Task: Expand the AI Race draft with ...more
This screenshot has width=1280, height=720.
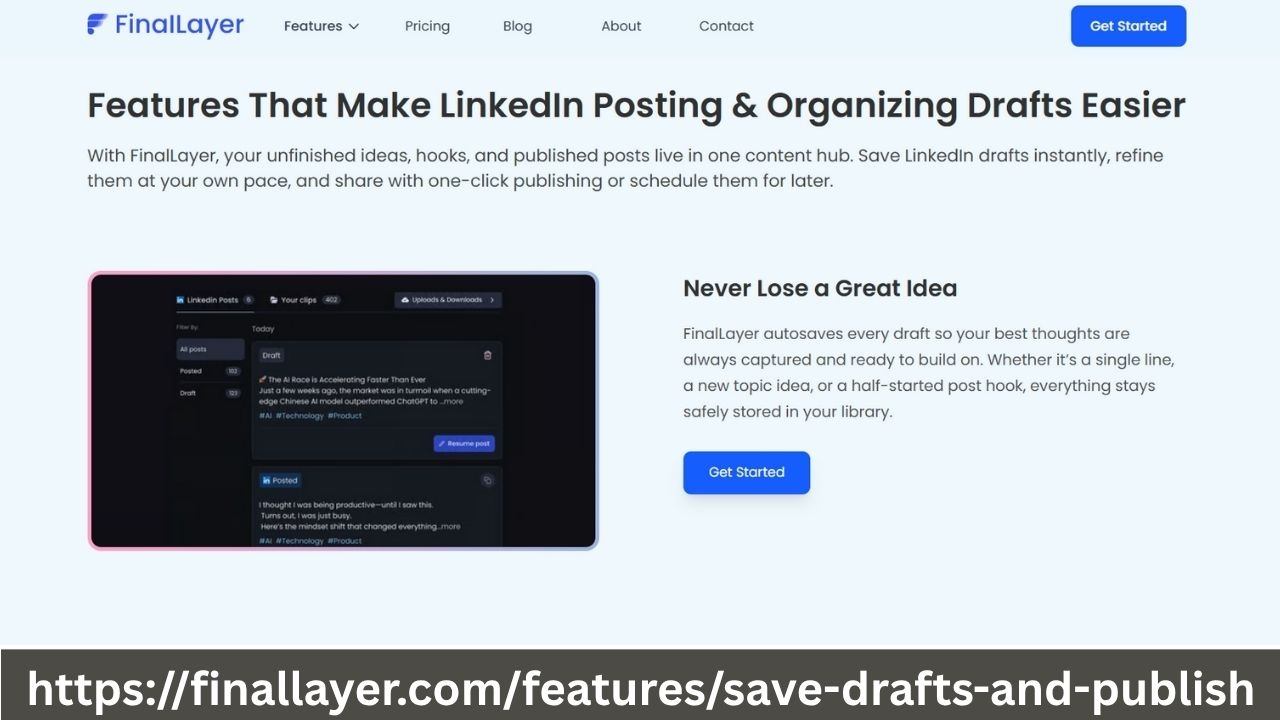Action: tap(452, 401)
